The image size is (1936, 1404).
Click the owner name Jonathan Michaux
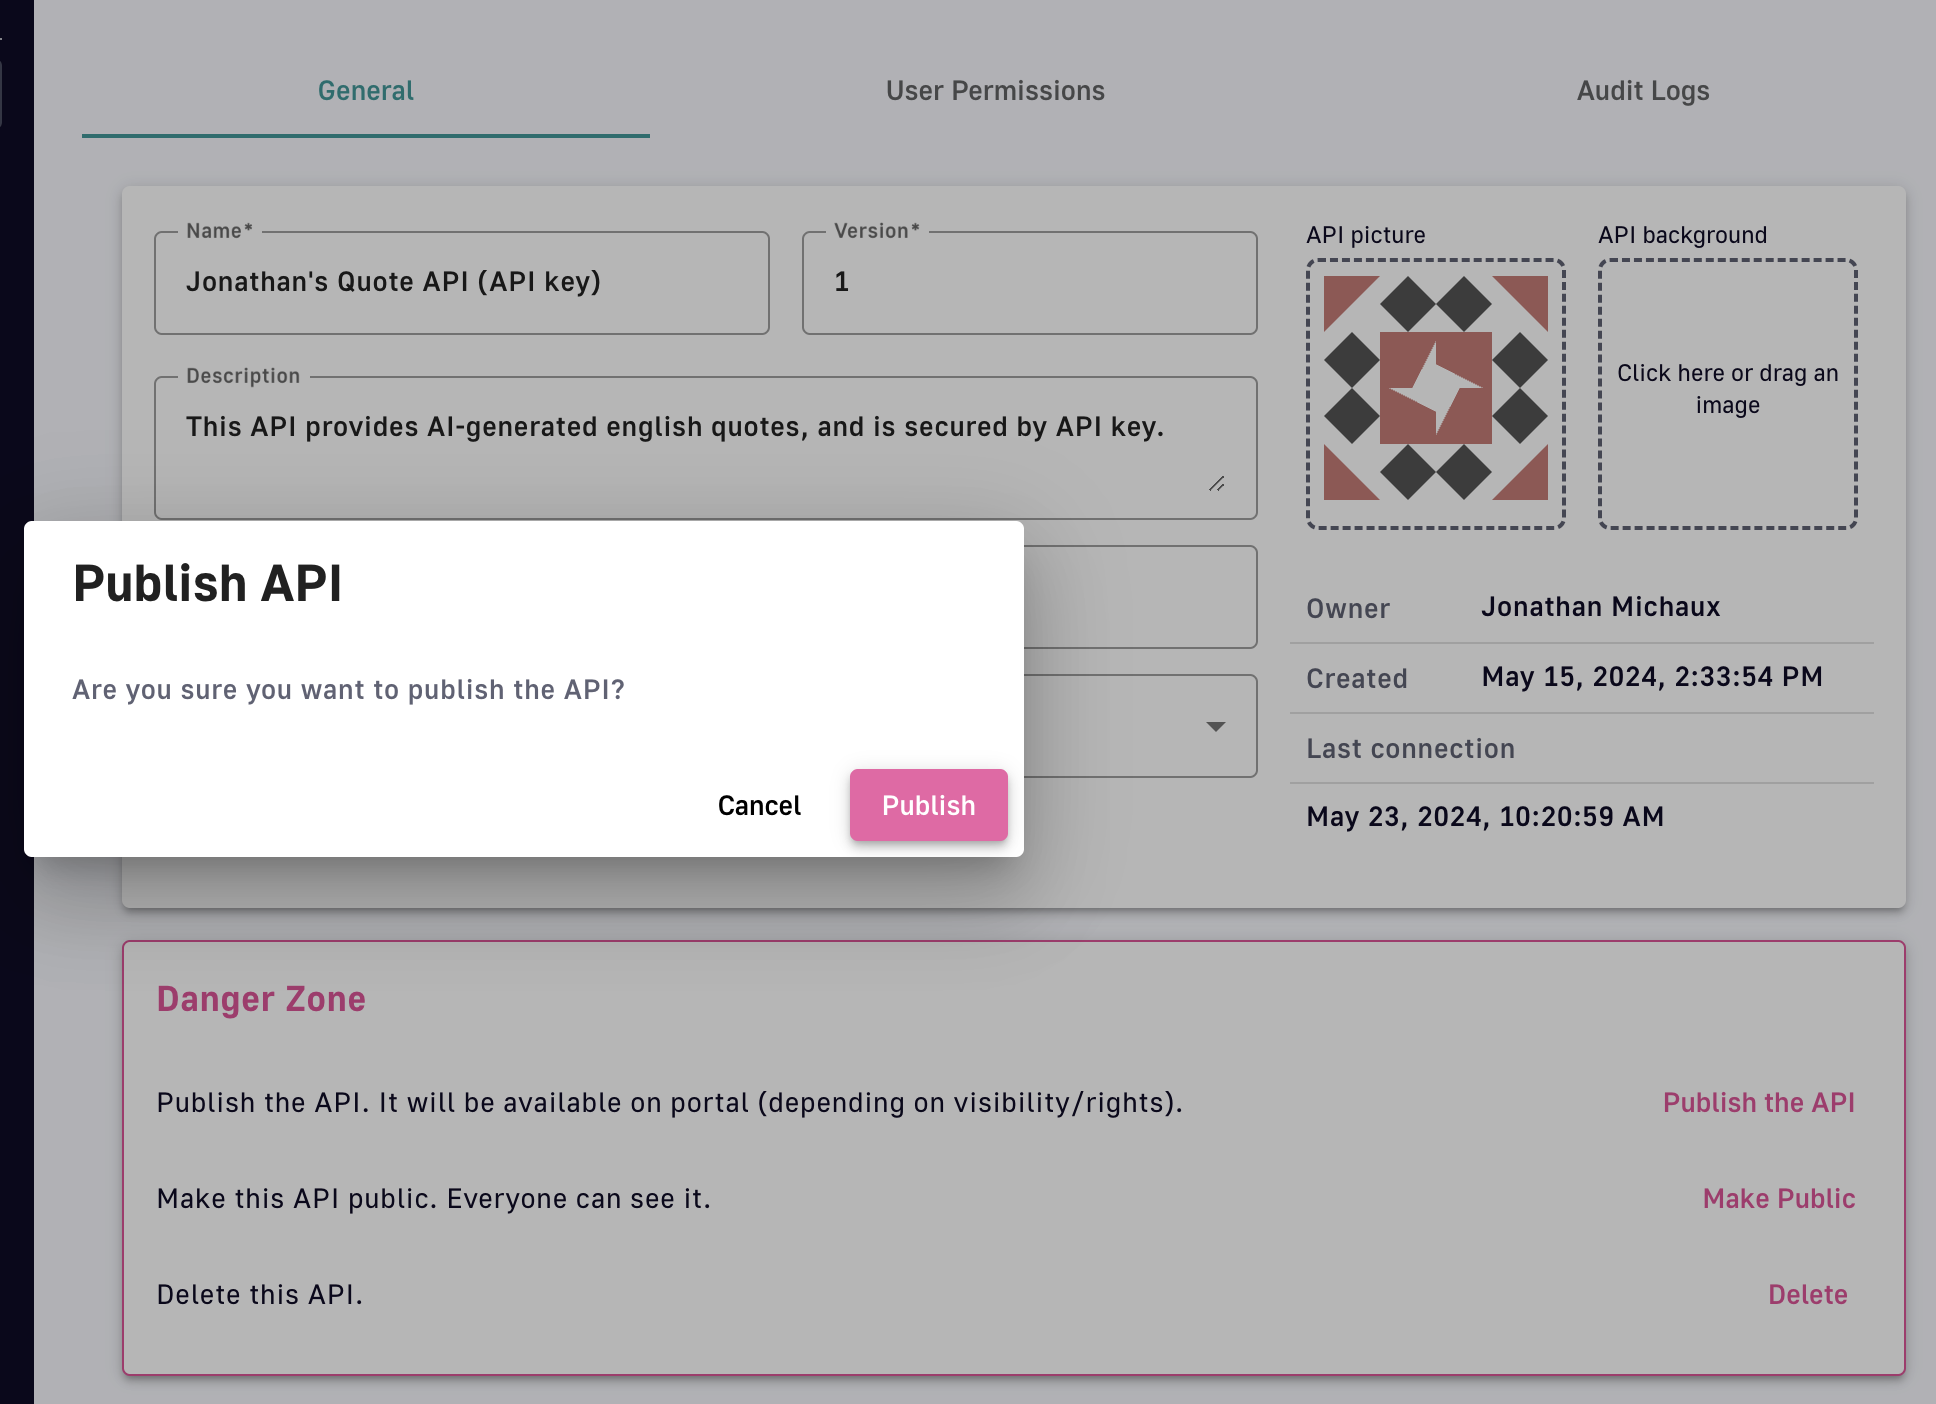(1600, 607)
